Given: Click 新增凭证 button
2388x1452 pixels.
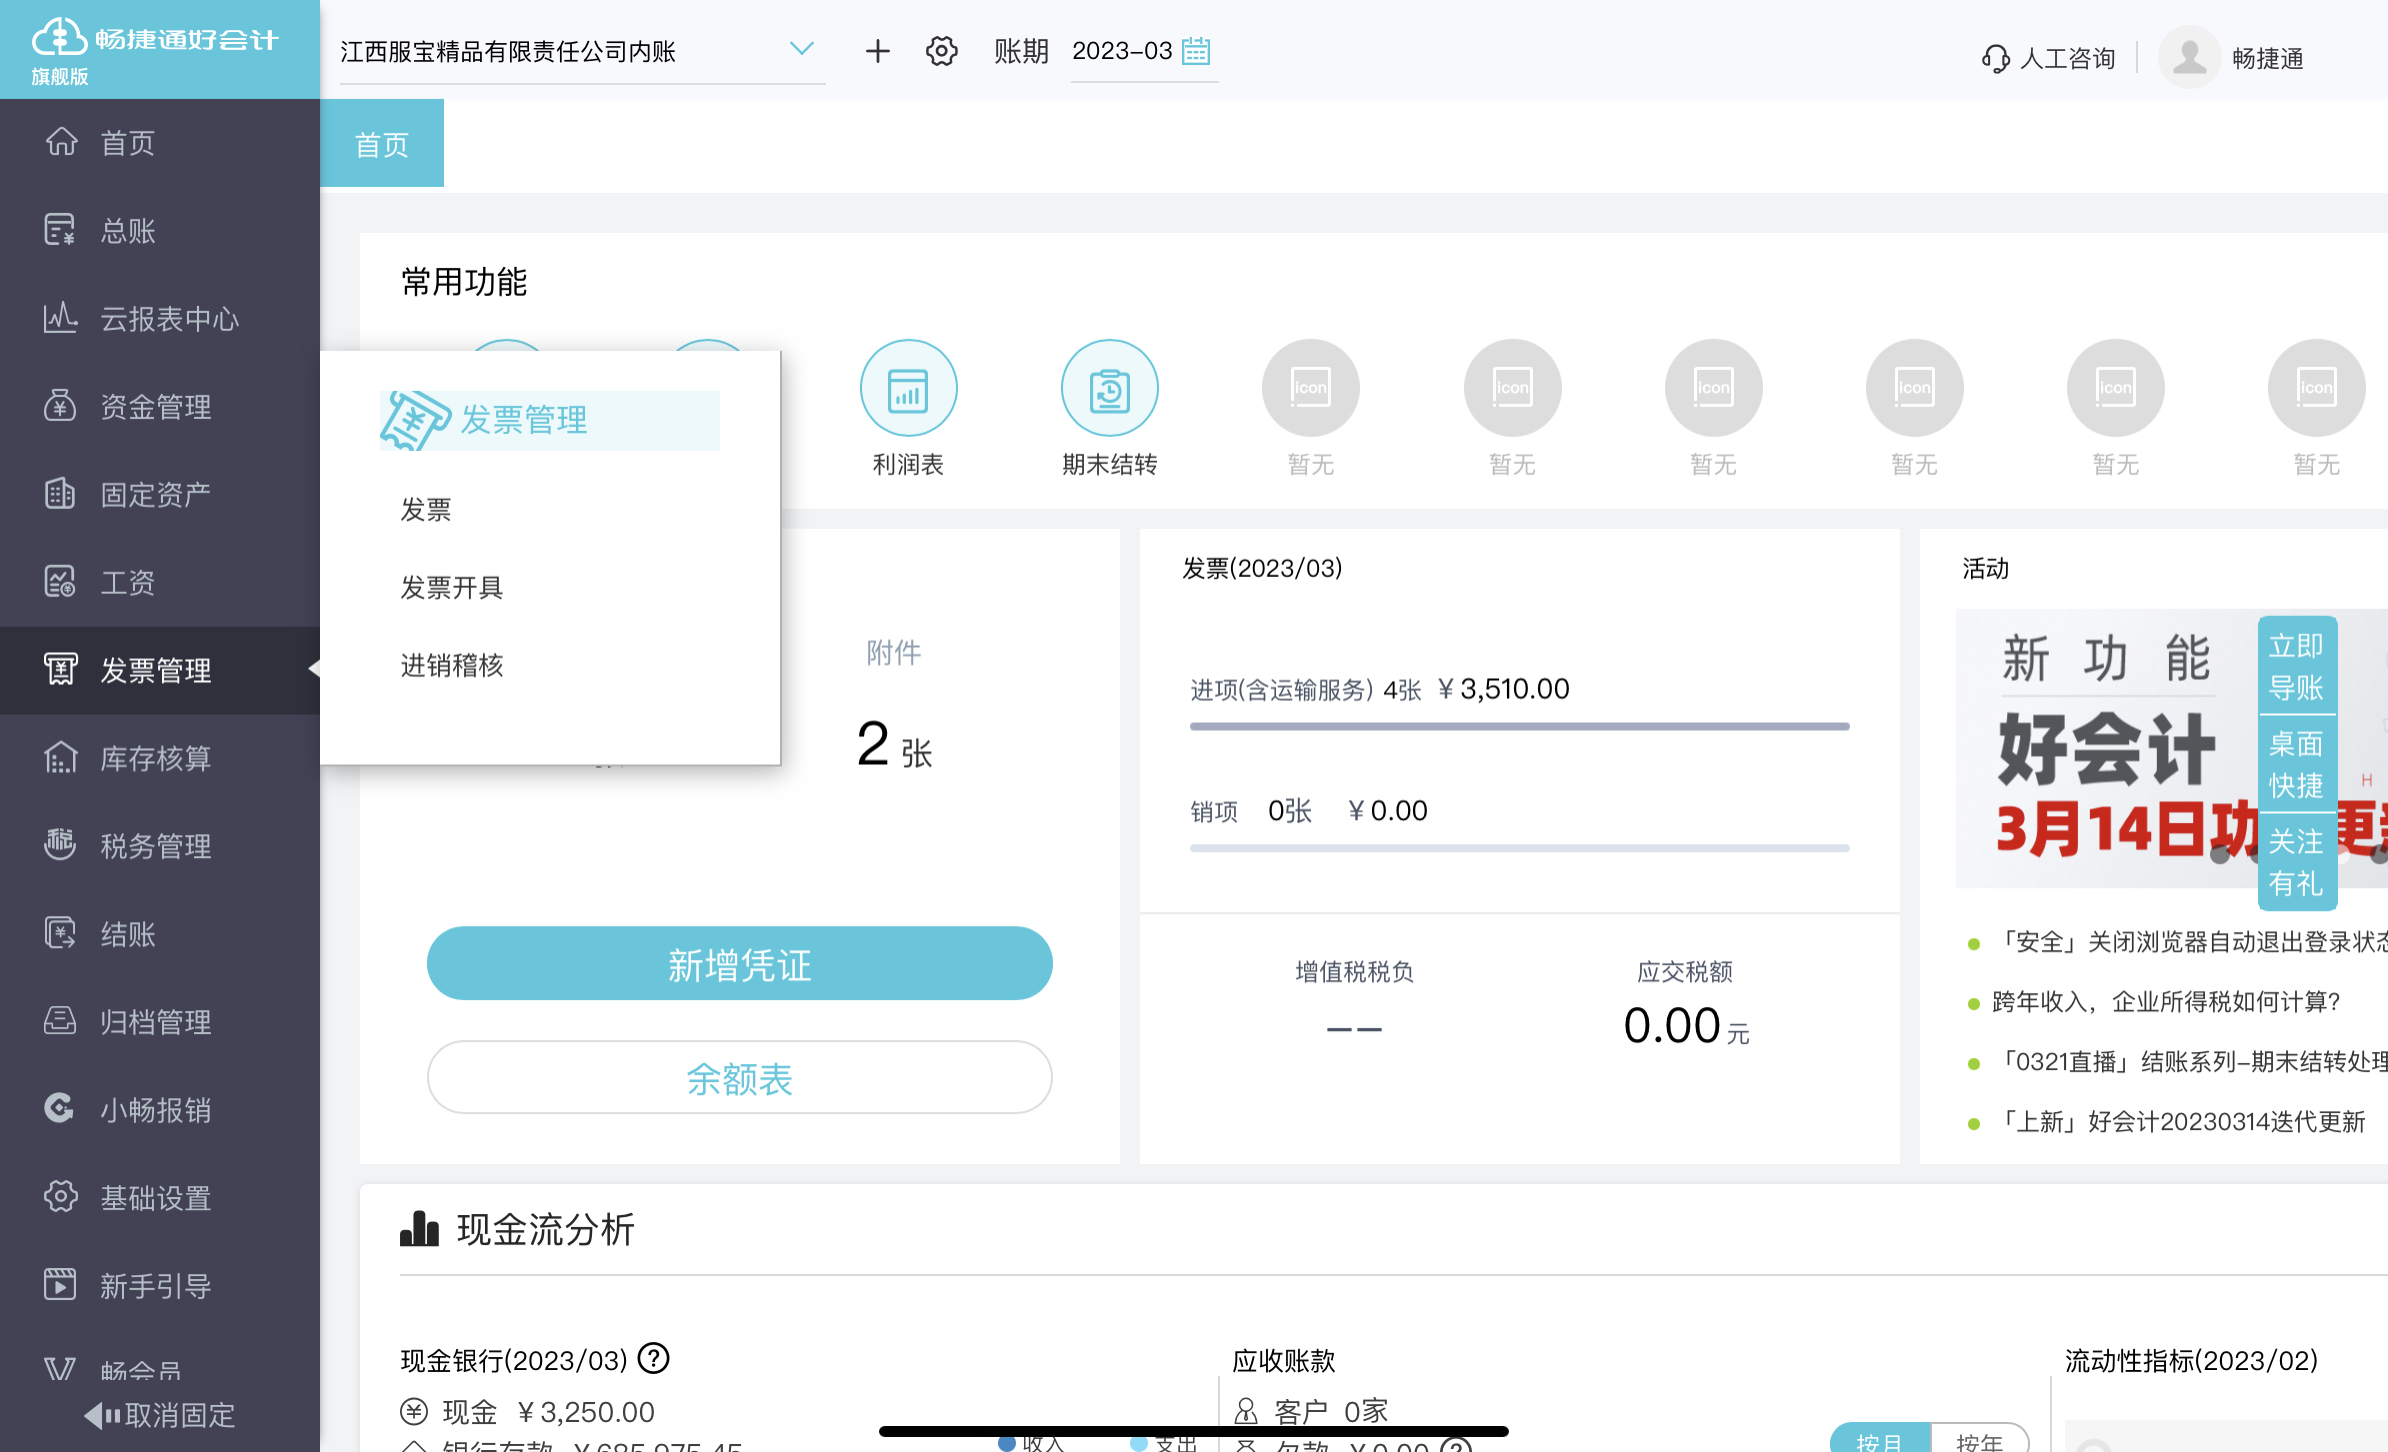Looking at the screenshot, I should click(739, 962).
